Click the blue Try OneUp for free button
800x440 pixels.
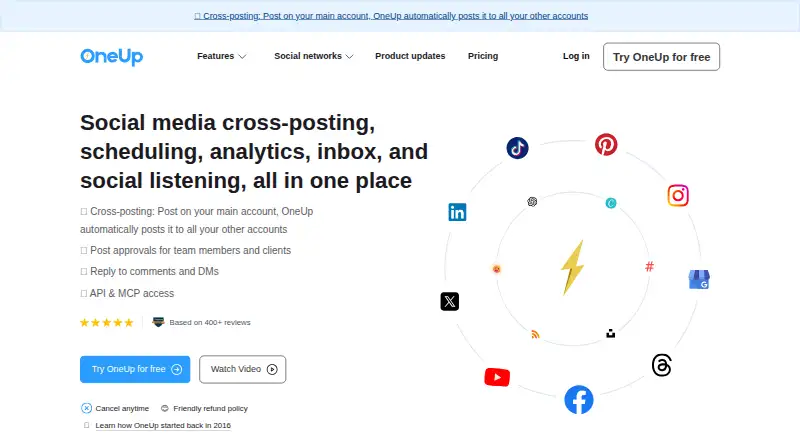(135, 369)
